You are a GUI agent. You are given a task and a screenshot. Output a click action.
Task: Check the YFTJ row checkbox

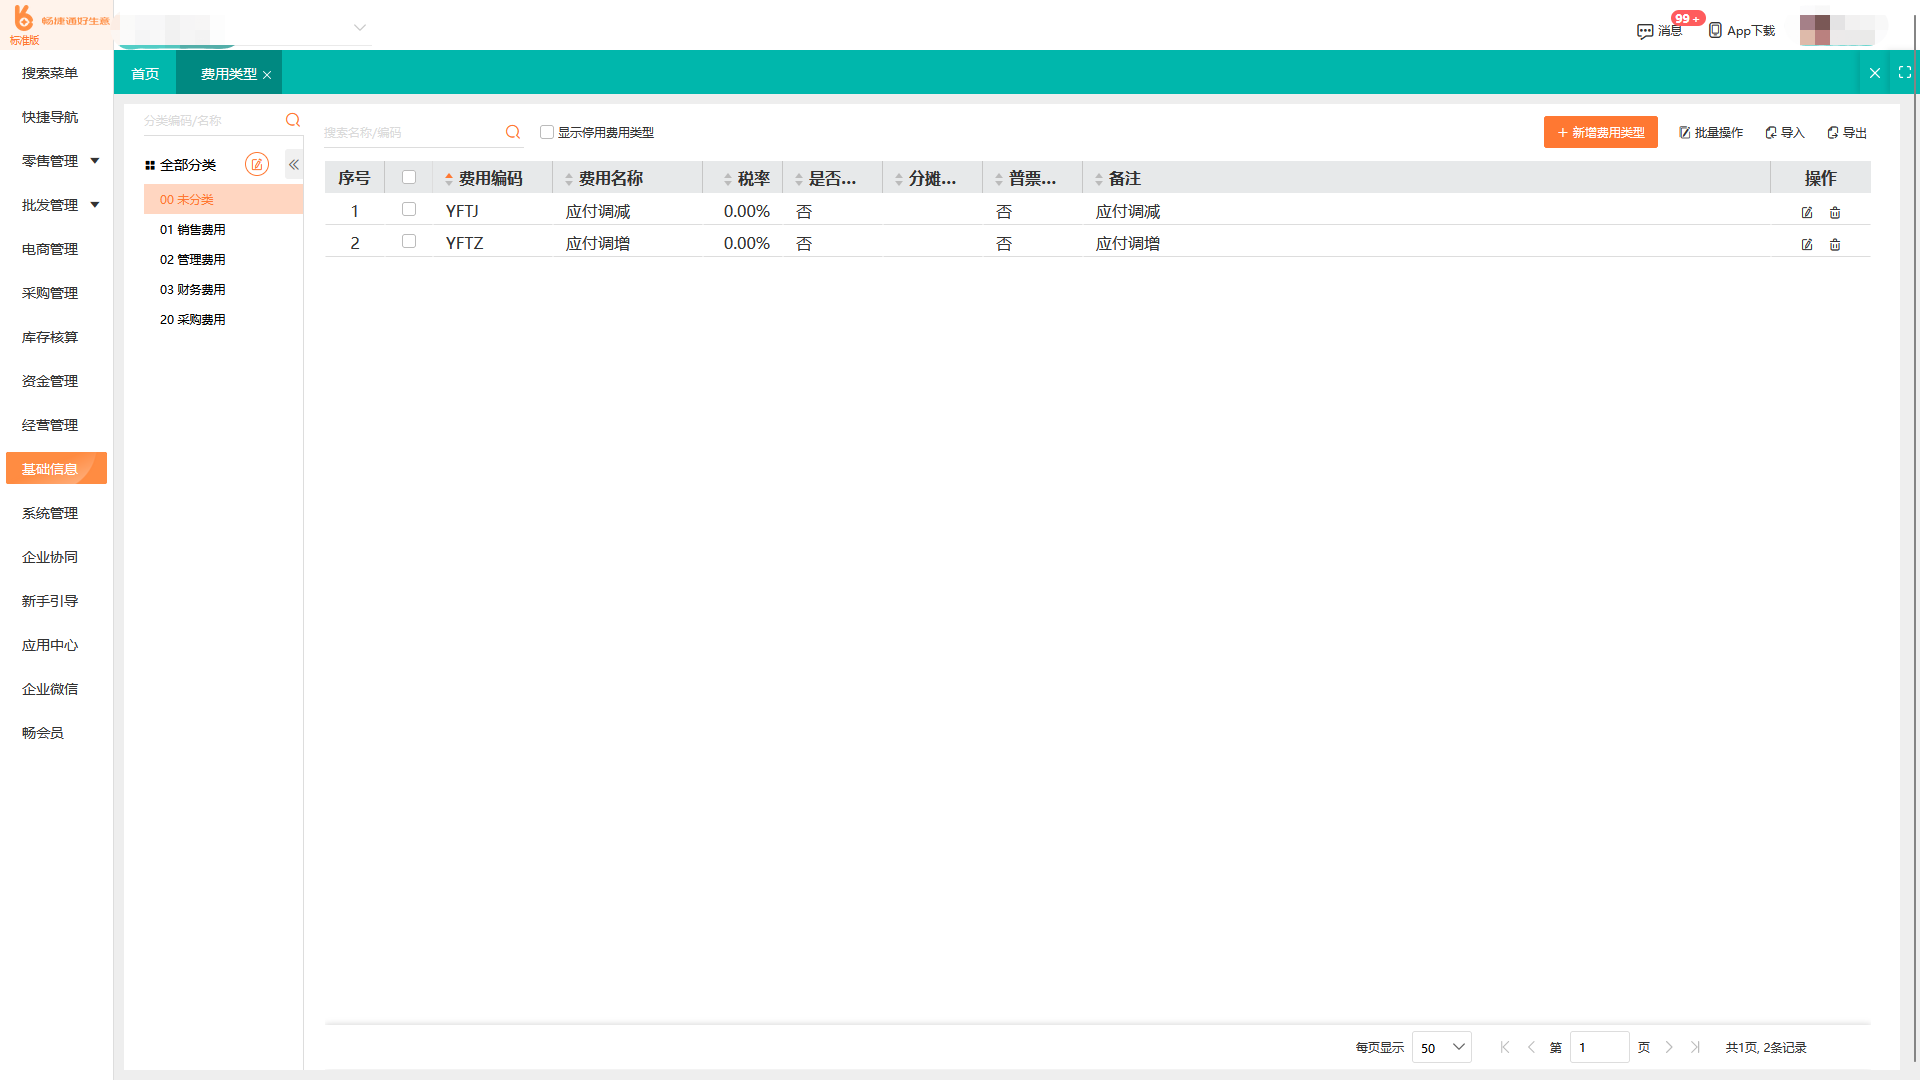click(x=409, y=210)
